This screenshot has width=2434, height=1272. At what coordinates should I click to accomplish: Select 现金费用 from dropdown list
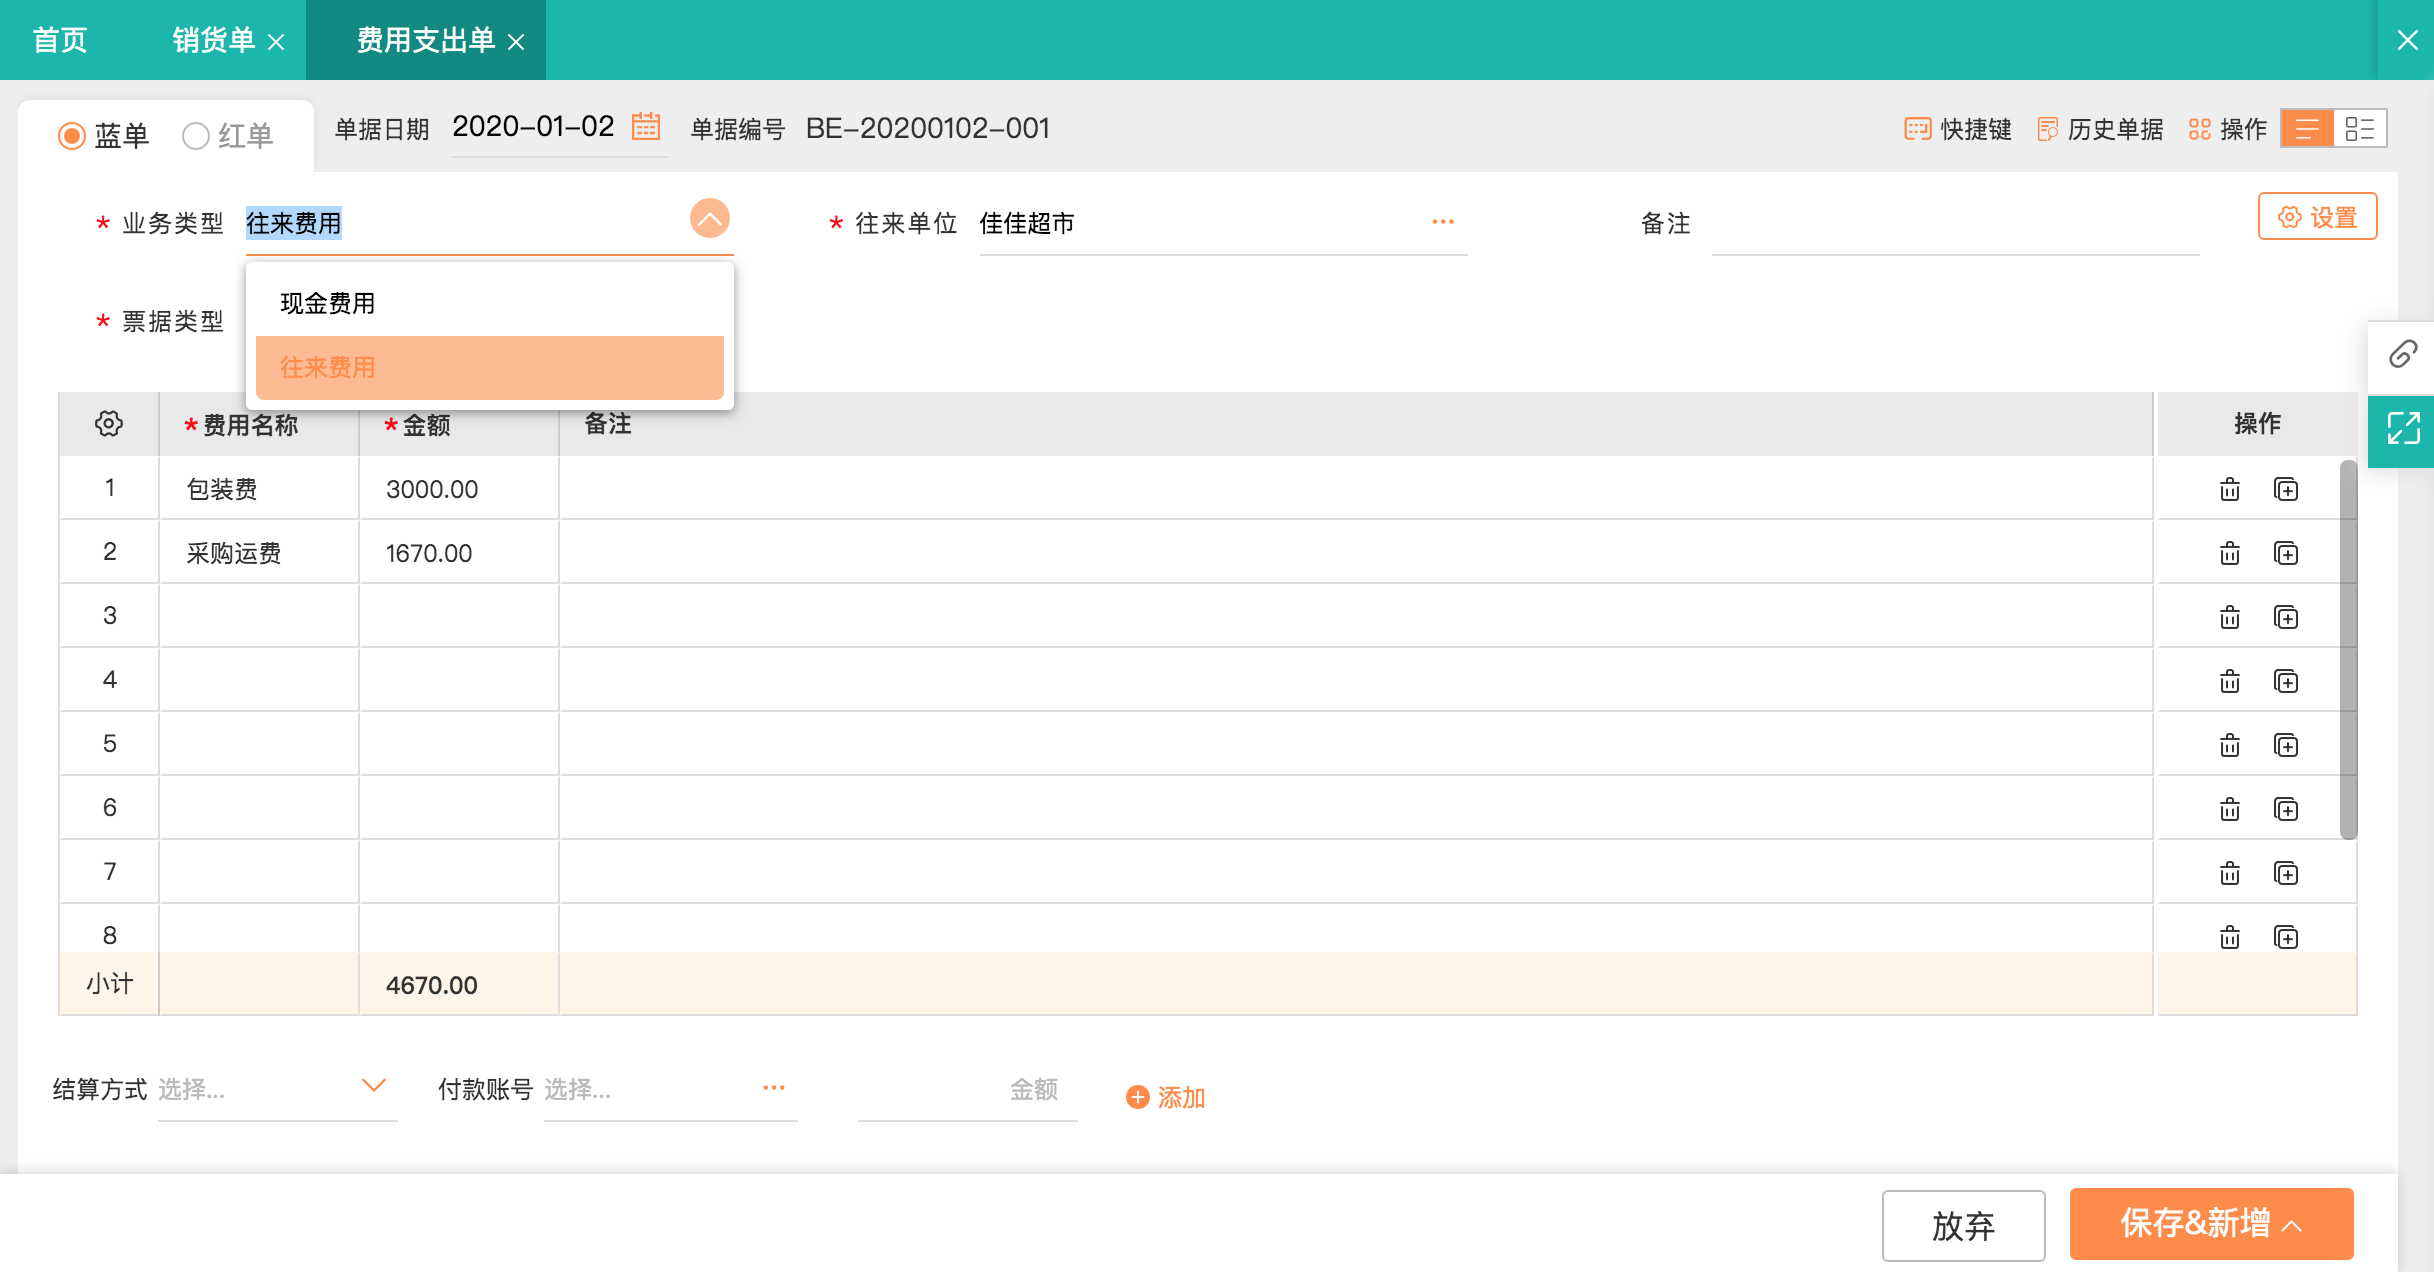coord(330,303)
